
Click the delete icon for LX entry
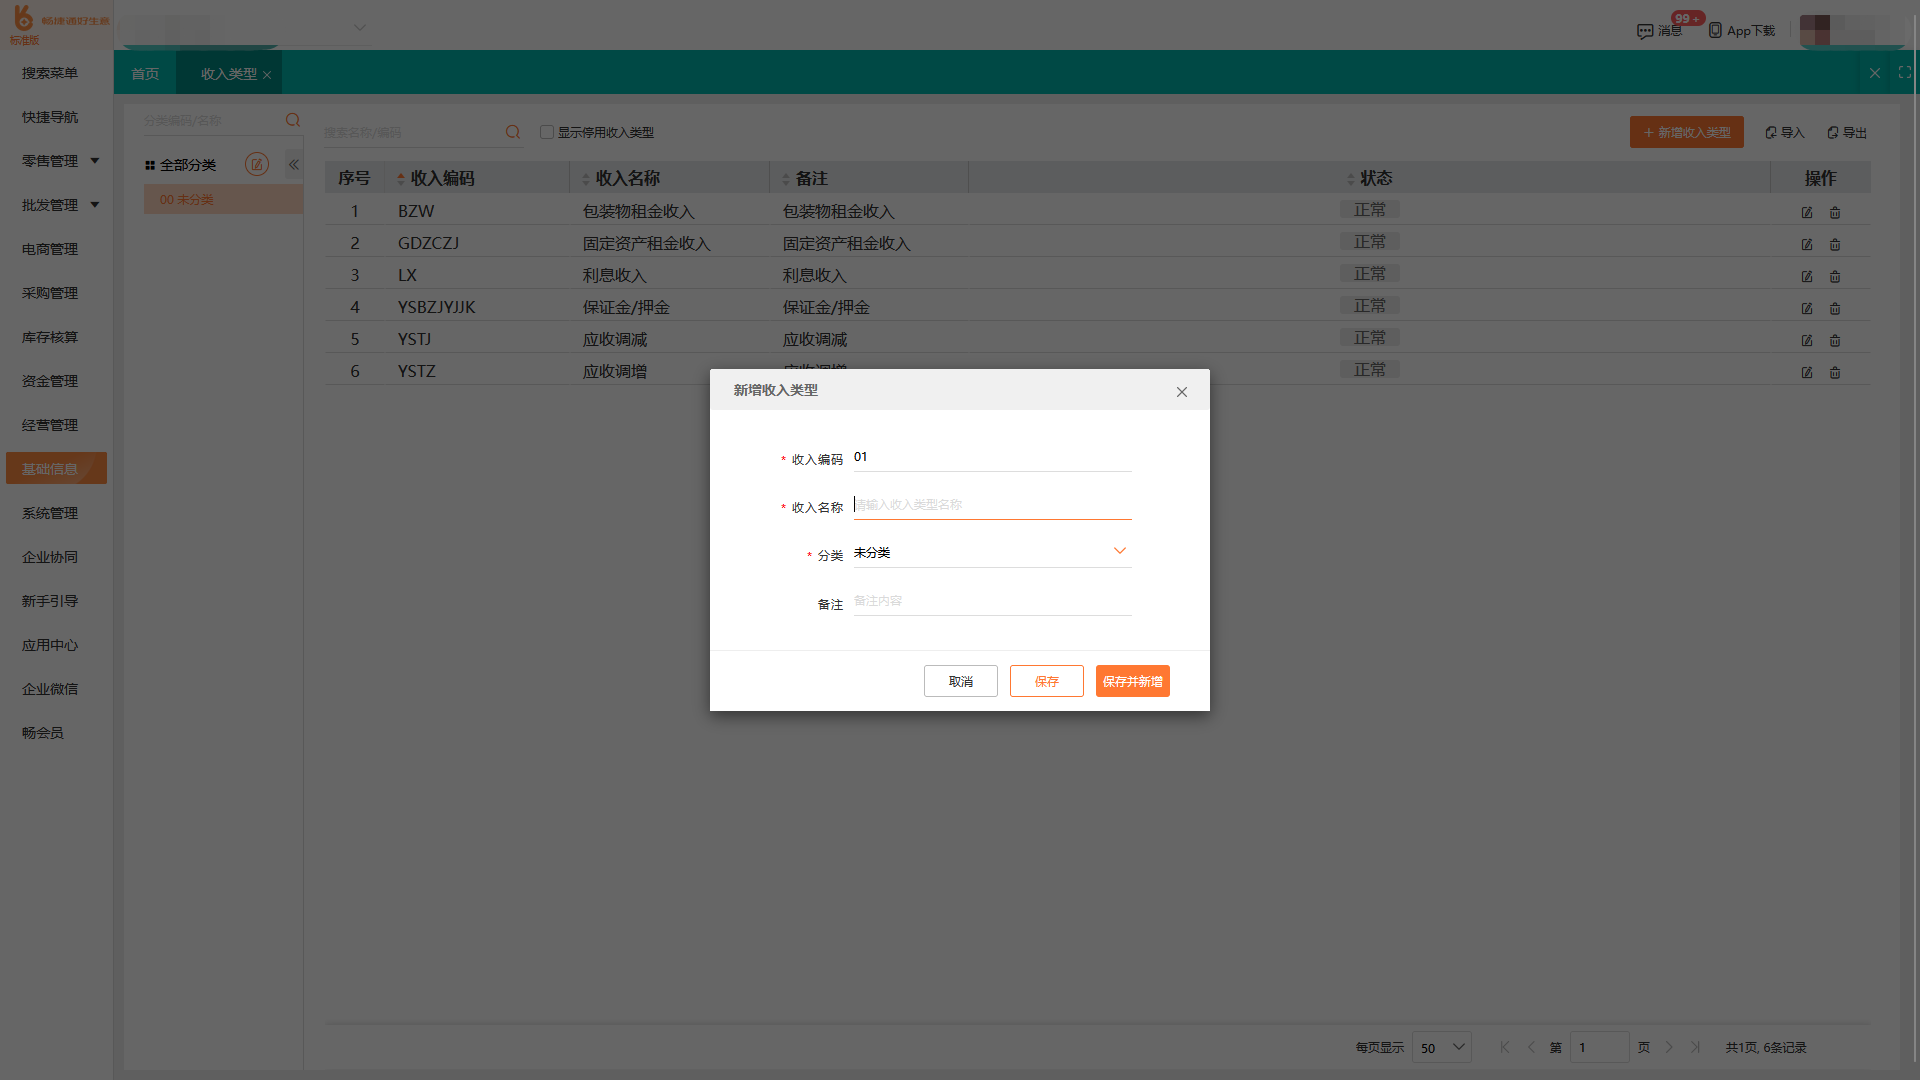[1834, 276]
